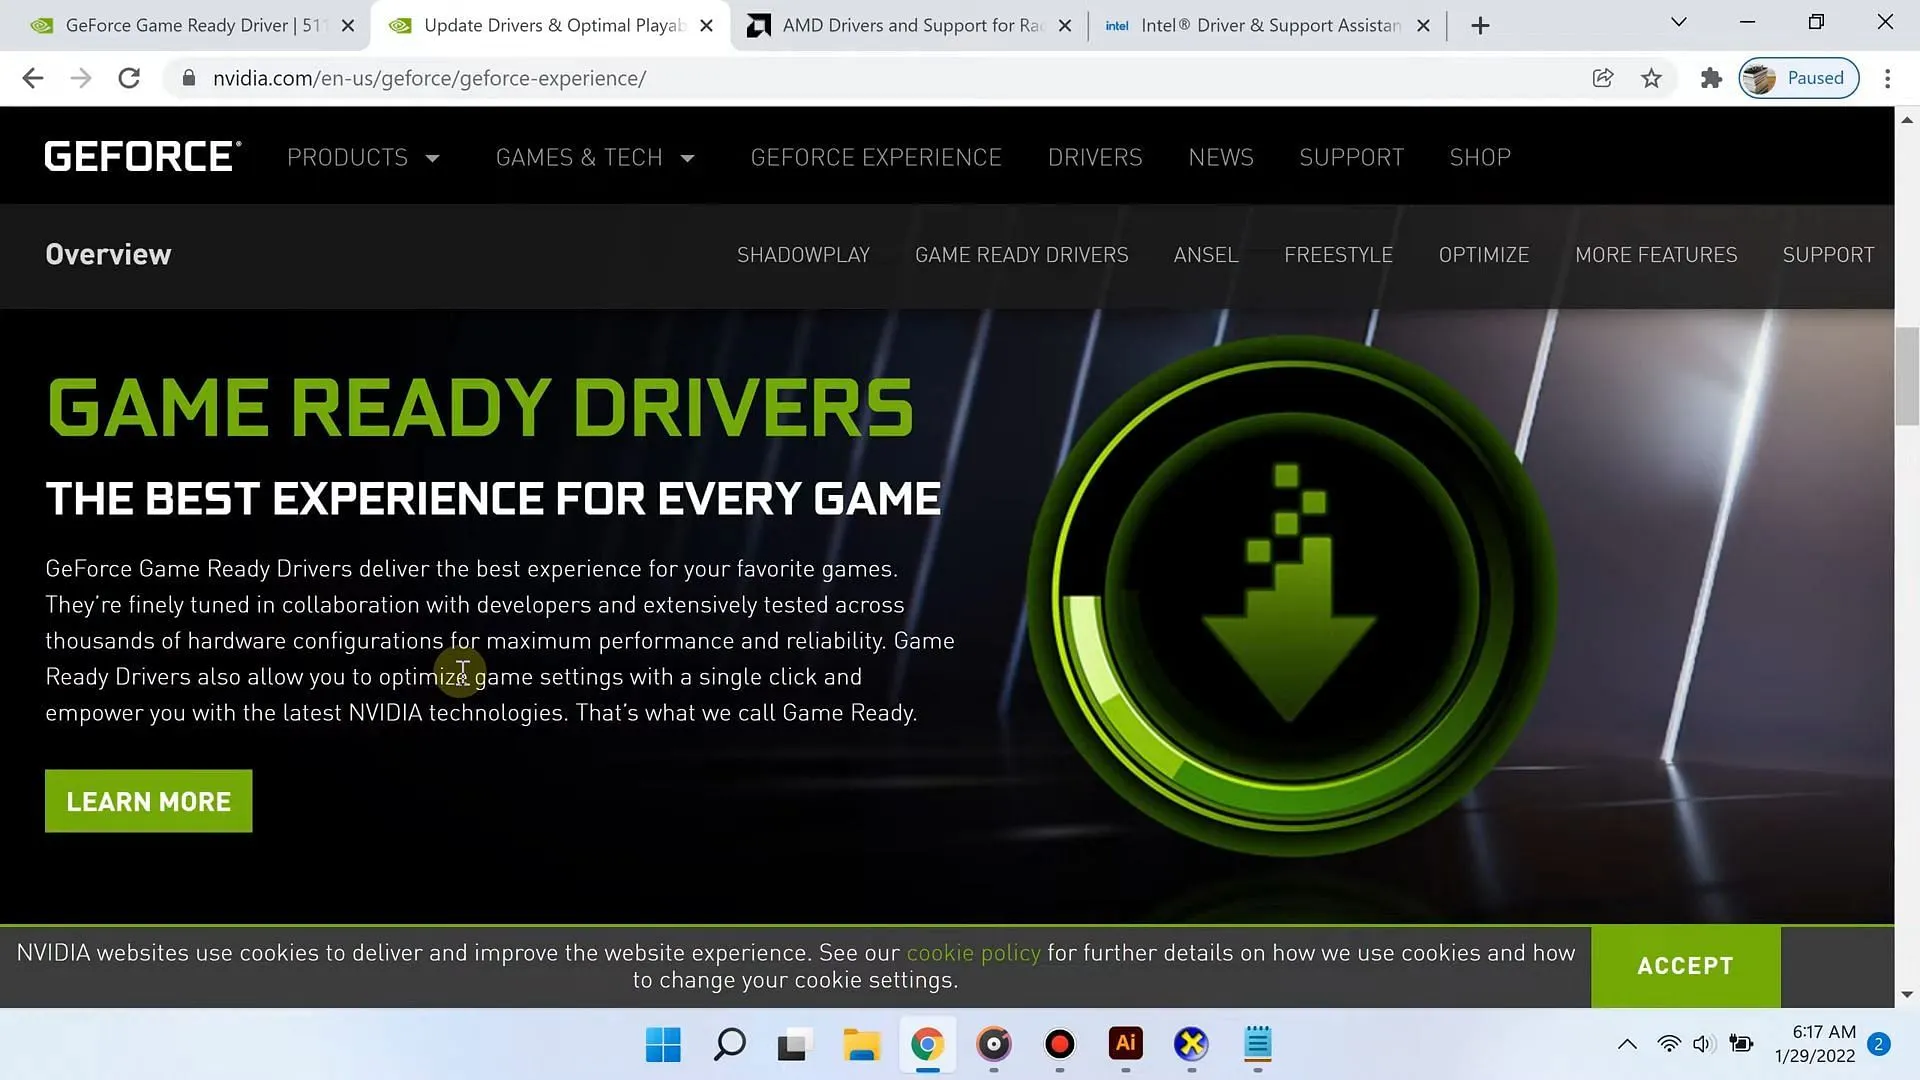Open the Windows Start menu
The width and height of the screenshot is (1920, 1080).
(663, 1045)
